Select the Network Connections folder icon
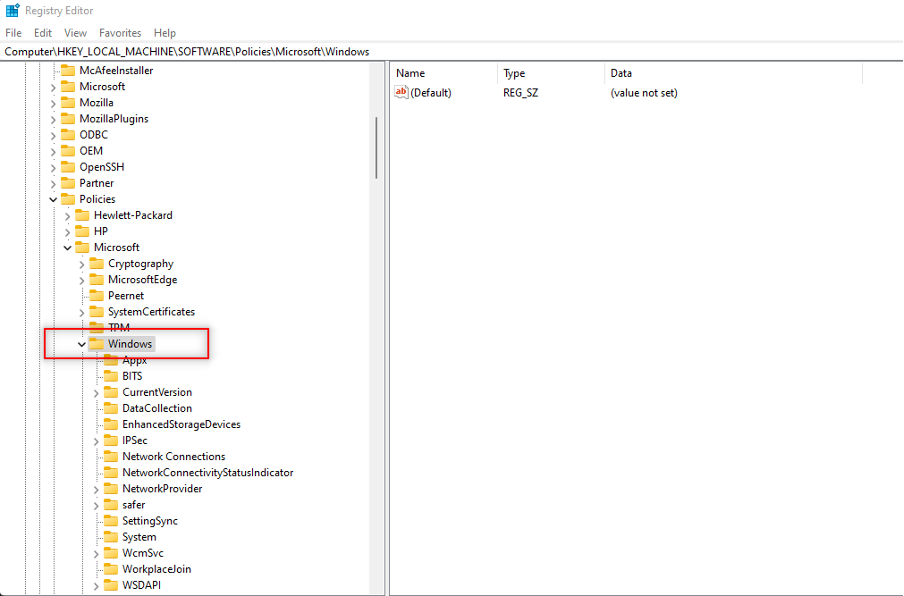 click(x=111, y=457)
